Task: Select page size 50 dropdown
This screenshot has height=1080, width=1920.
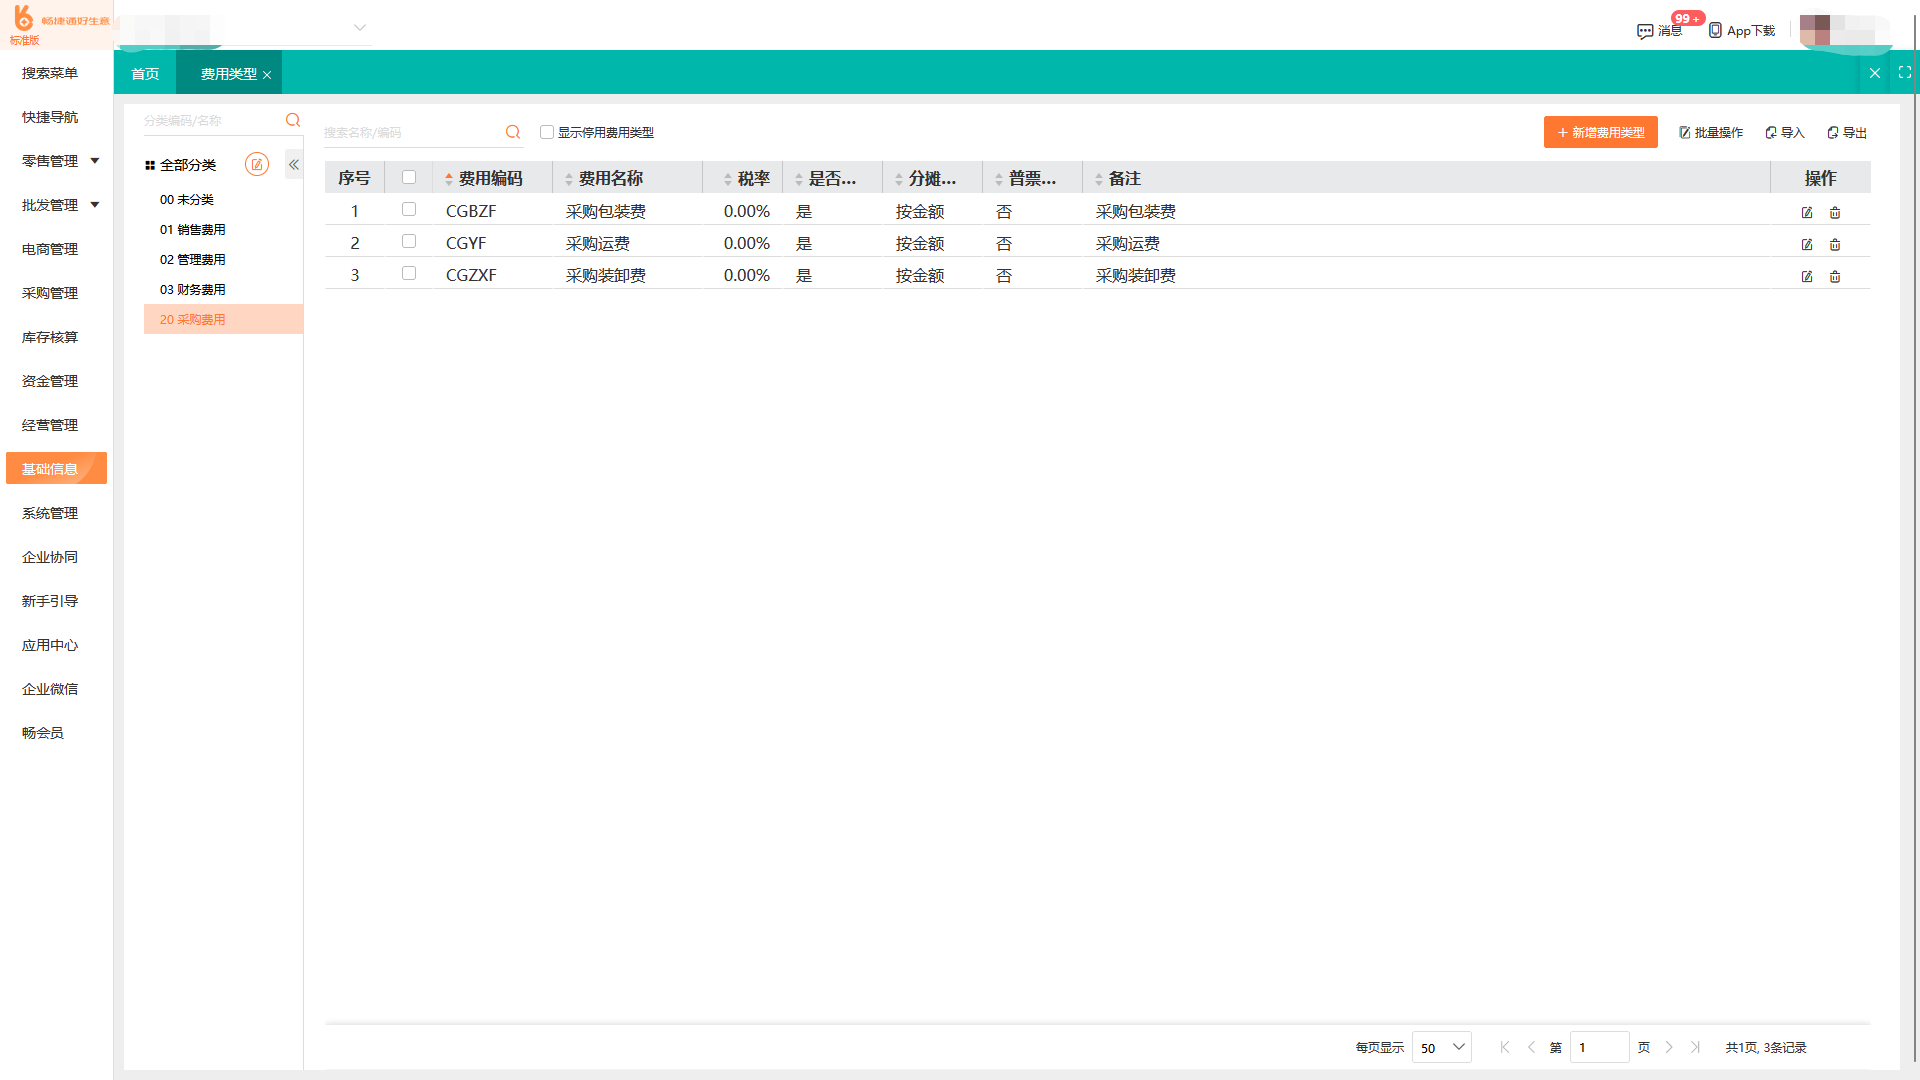Action: 1440,1046
